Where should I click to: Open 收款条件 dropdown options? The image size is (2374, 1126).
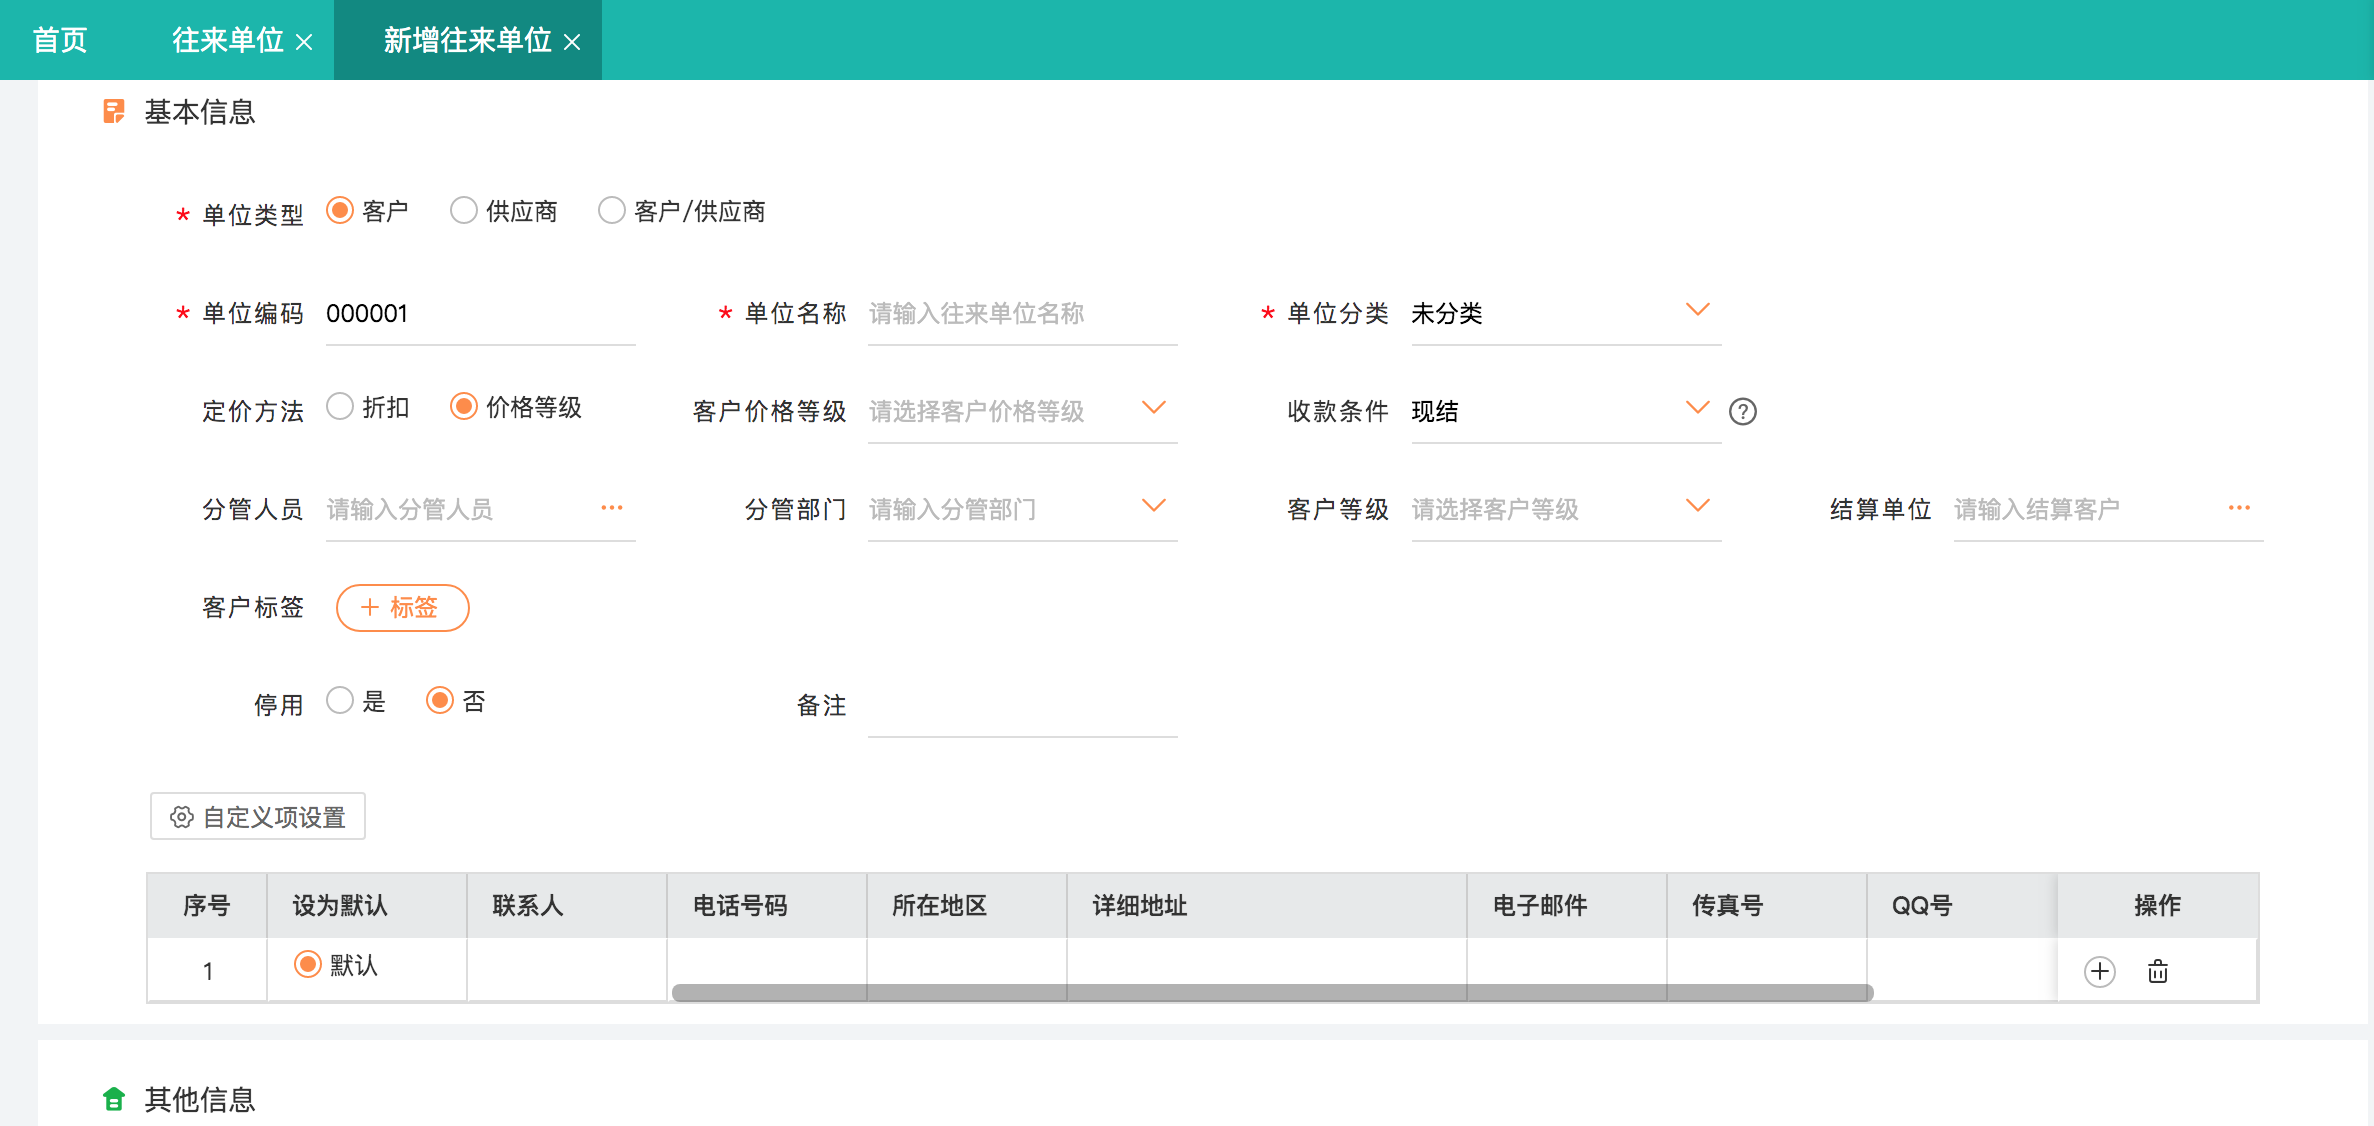pyautogui.click(x=1696, y=410)
